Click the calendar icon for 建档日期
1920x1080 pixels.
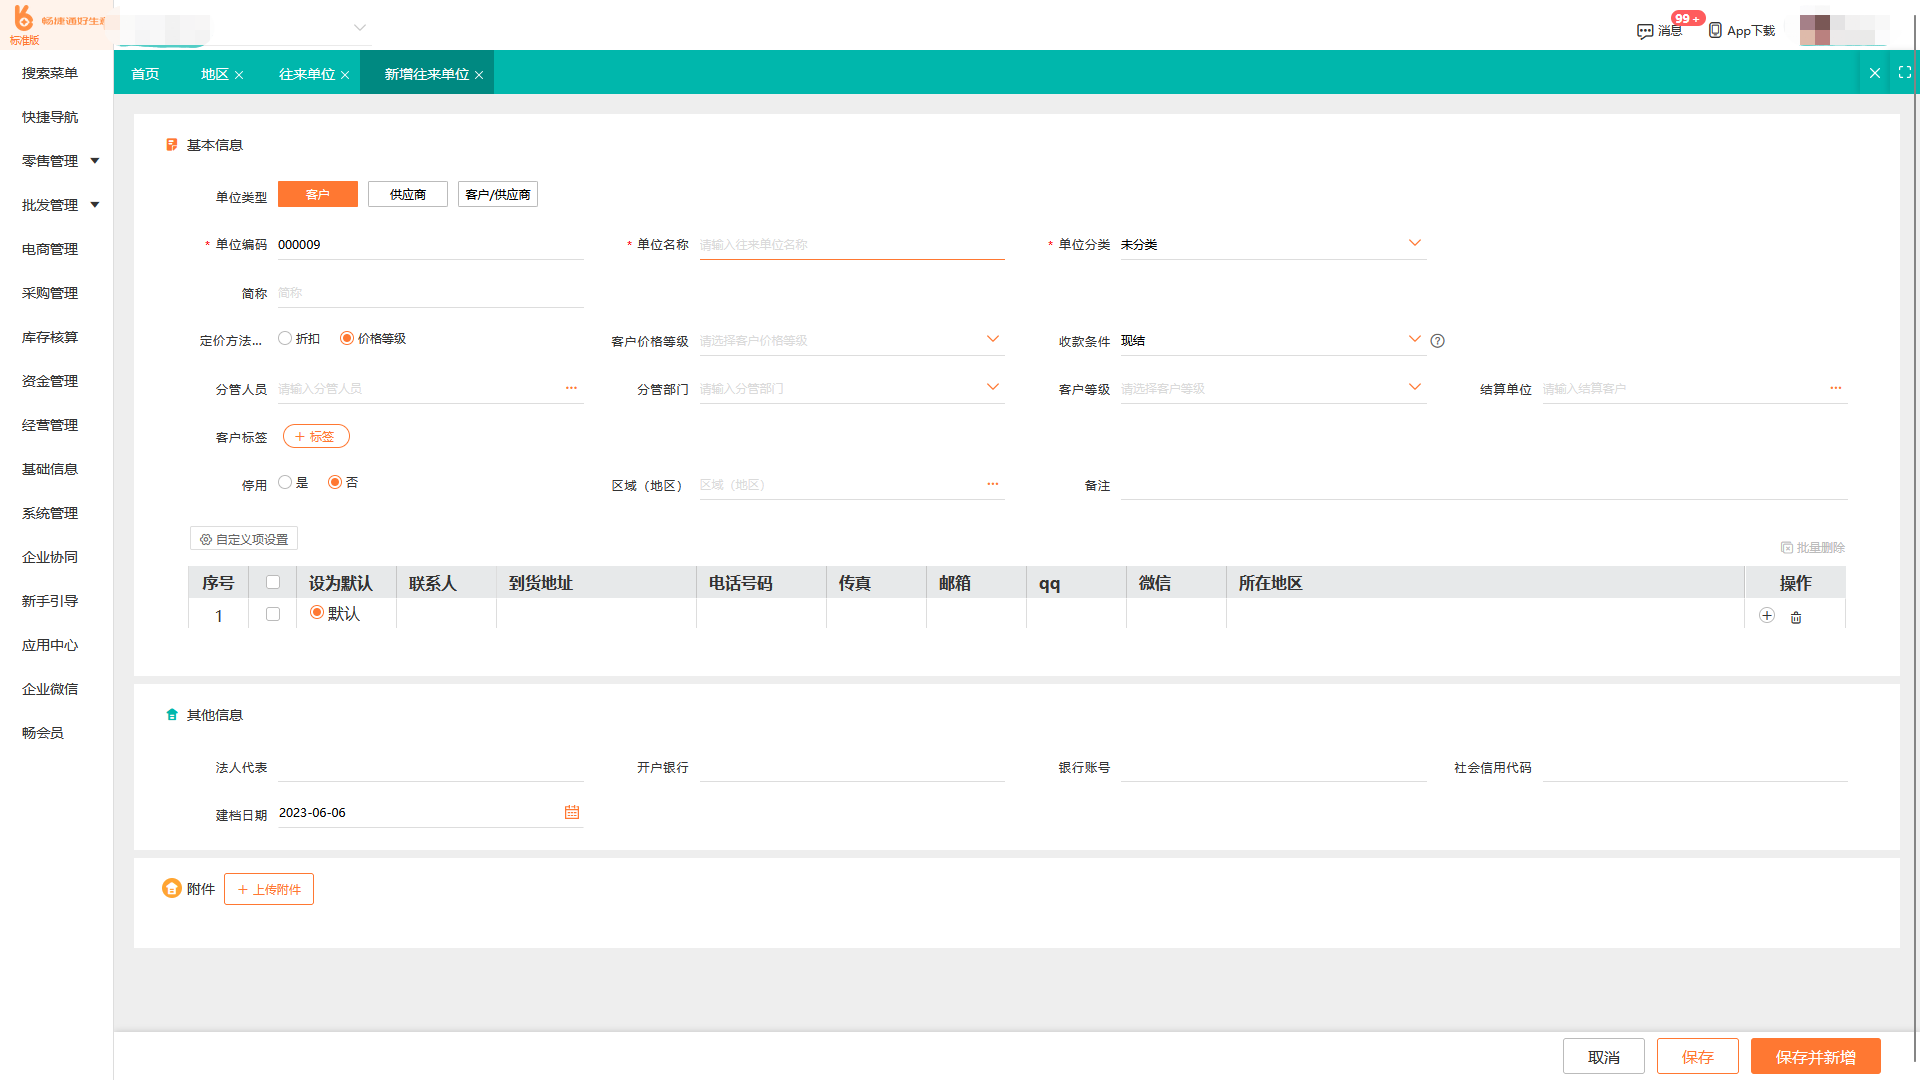(571, 812)
